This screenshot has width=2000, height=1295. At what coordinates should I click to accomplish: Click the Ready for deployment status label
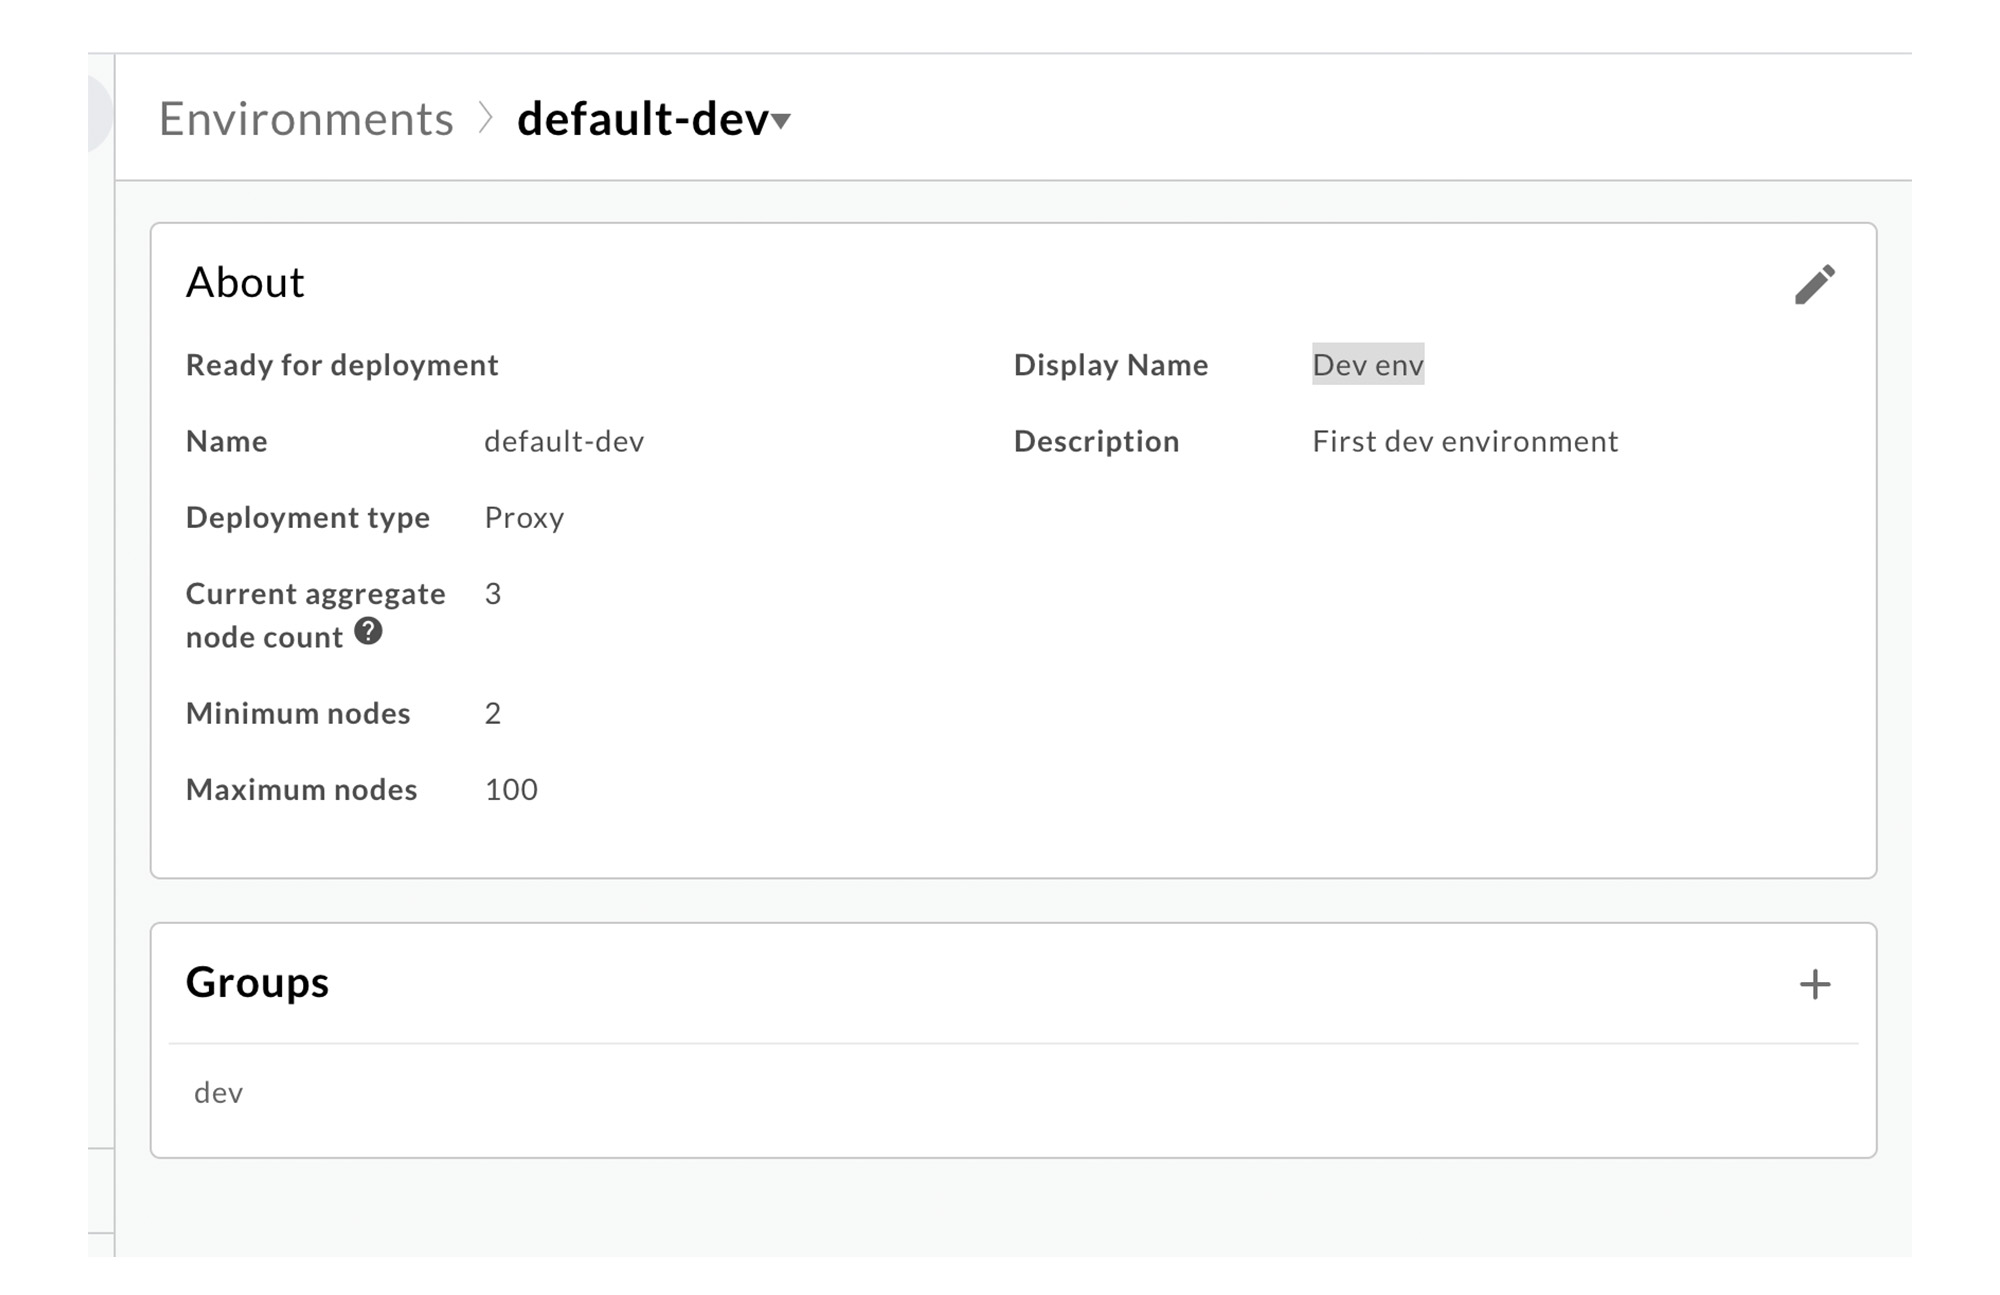tap(341, 364)
